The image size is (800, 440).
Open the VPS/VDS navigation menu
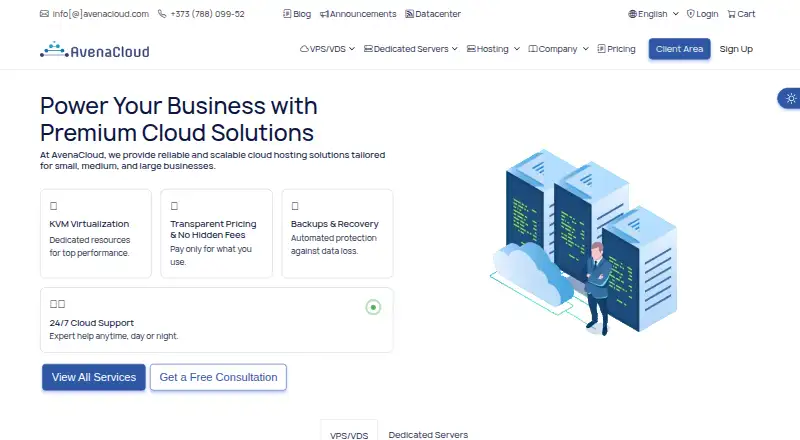point(327,49)
